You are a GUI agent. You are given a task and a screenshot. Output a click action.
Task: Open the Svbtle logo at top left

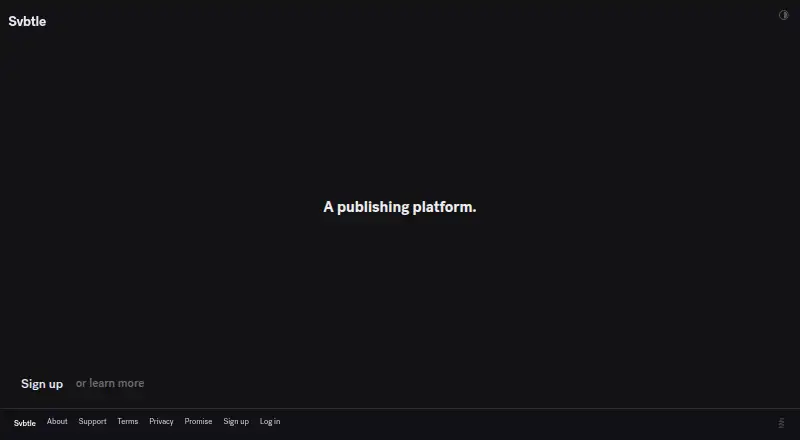click(27, 21)
